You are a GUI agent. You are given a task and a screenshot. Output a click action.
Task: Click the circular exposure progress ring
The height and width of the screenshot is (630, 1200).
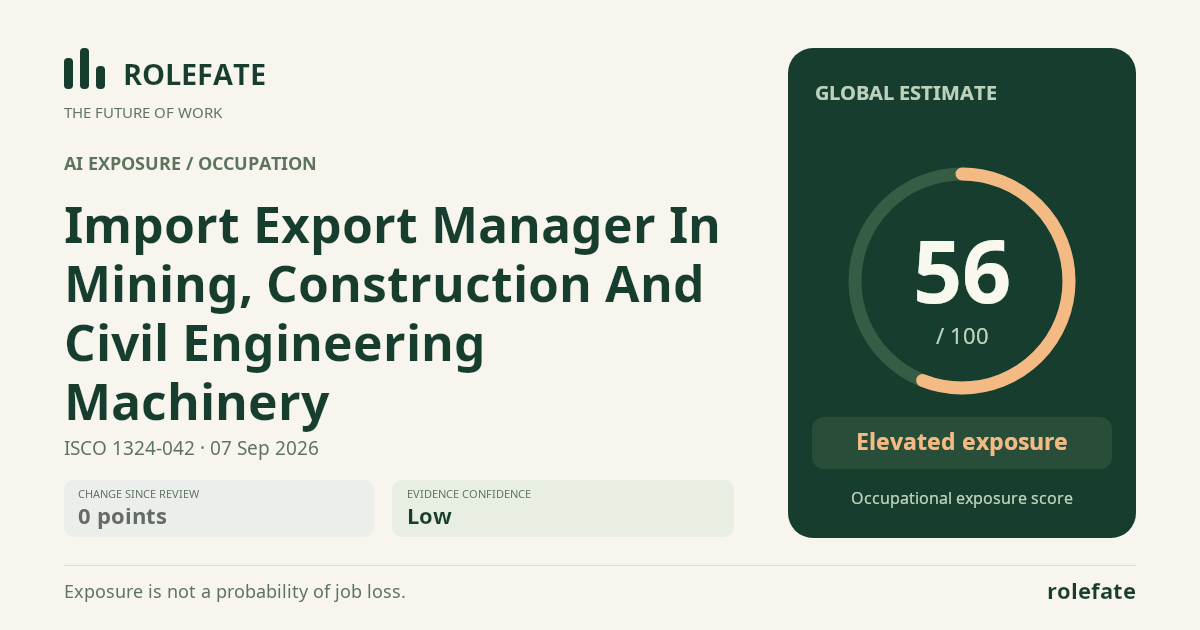[962, 281]
